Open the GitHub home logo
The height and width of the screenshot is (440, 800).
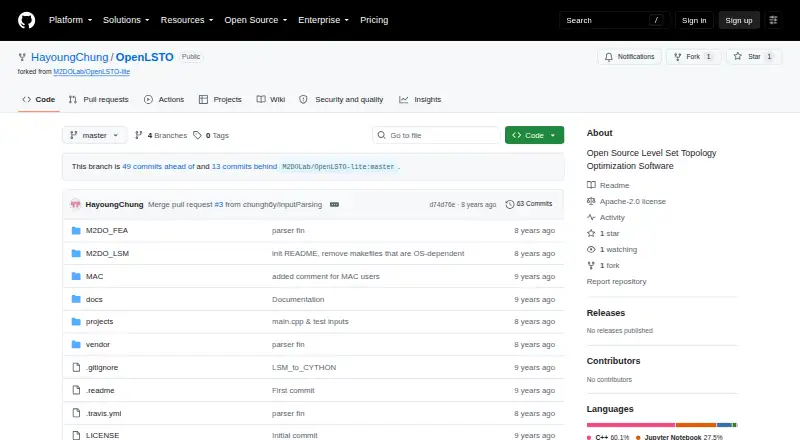point(27,20)
